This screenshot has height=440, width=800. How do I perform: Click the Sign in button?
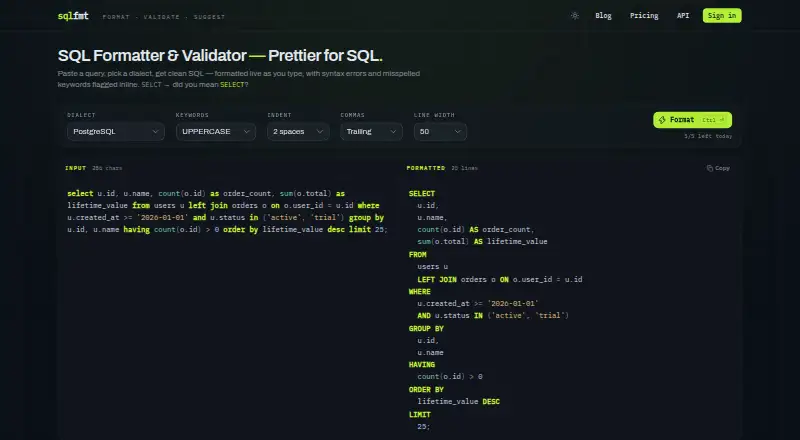722,16
